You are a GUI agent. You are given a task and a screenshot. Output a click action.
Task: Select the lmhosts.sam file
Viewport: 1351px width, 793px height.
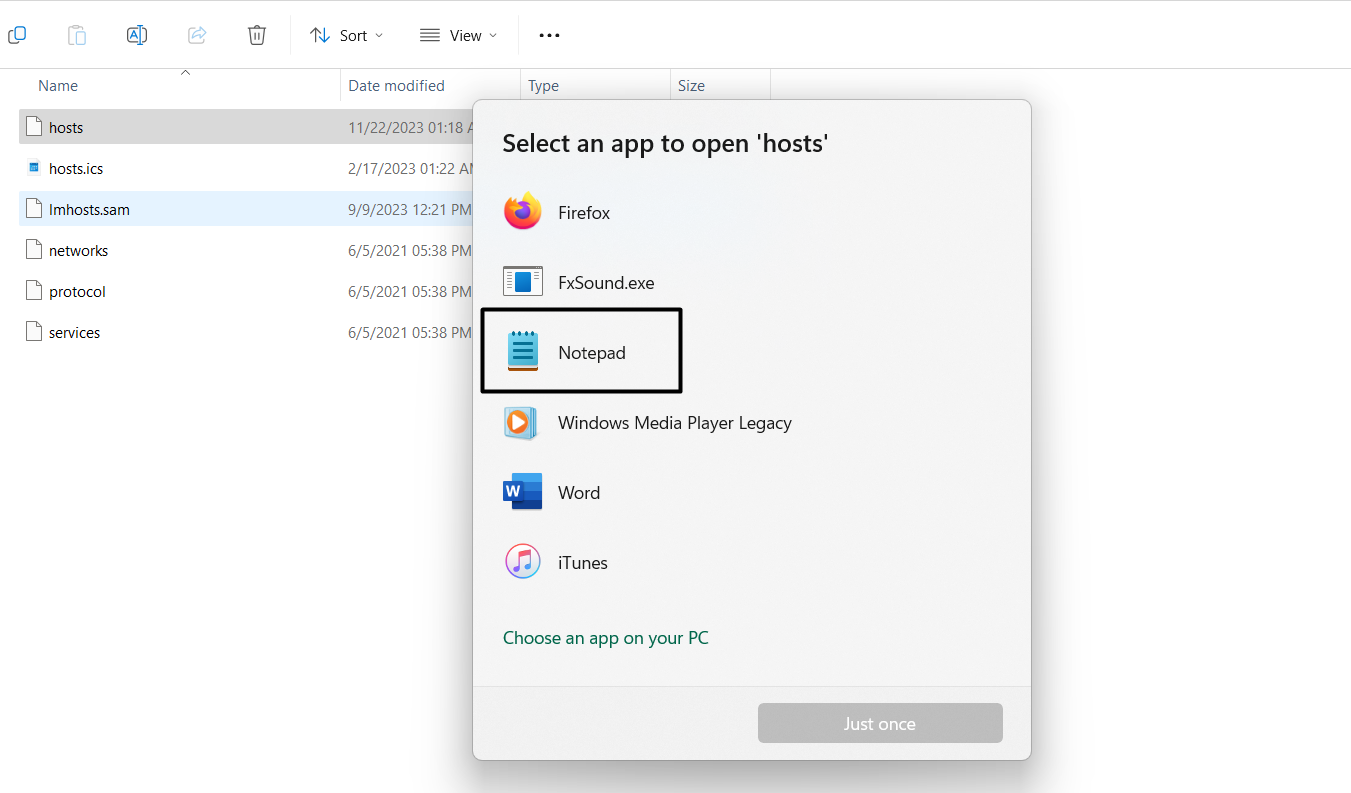coord(89,210)
